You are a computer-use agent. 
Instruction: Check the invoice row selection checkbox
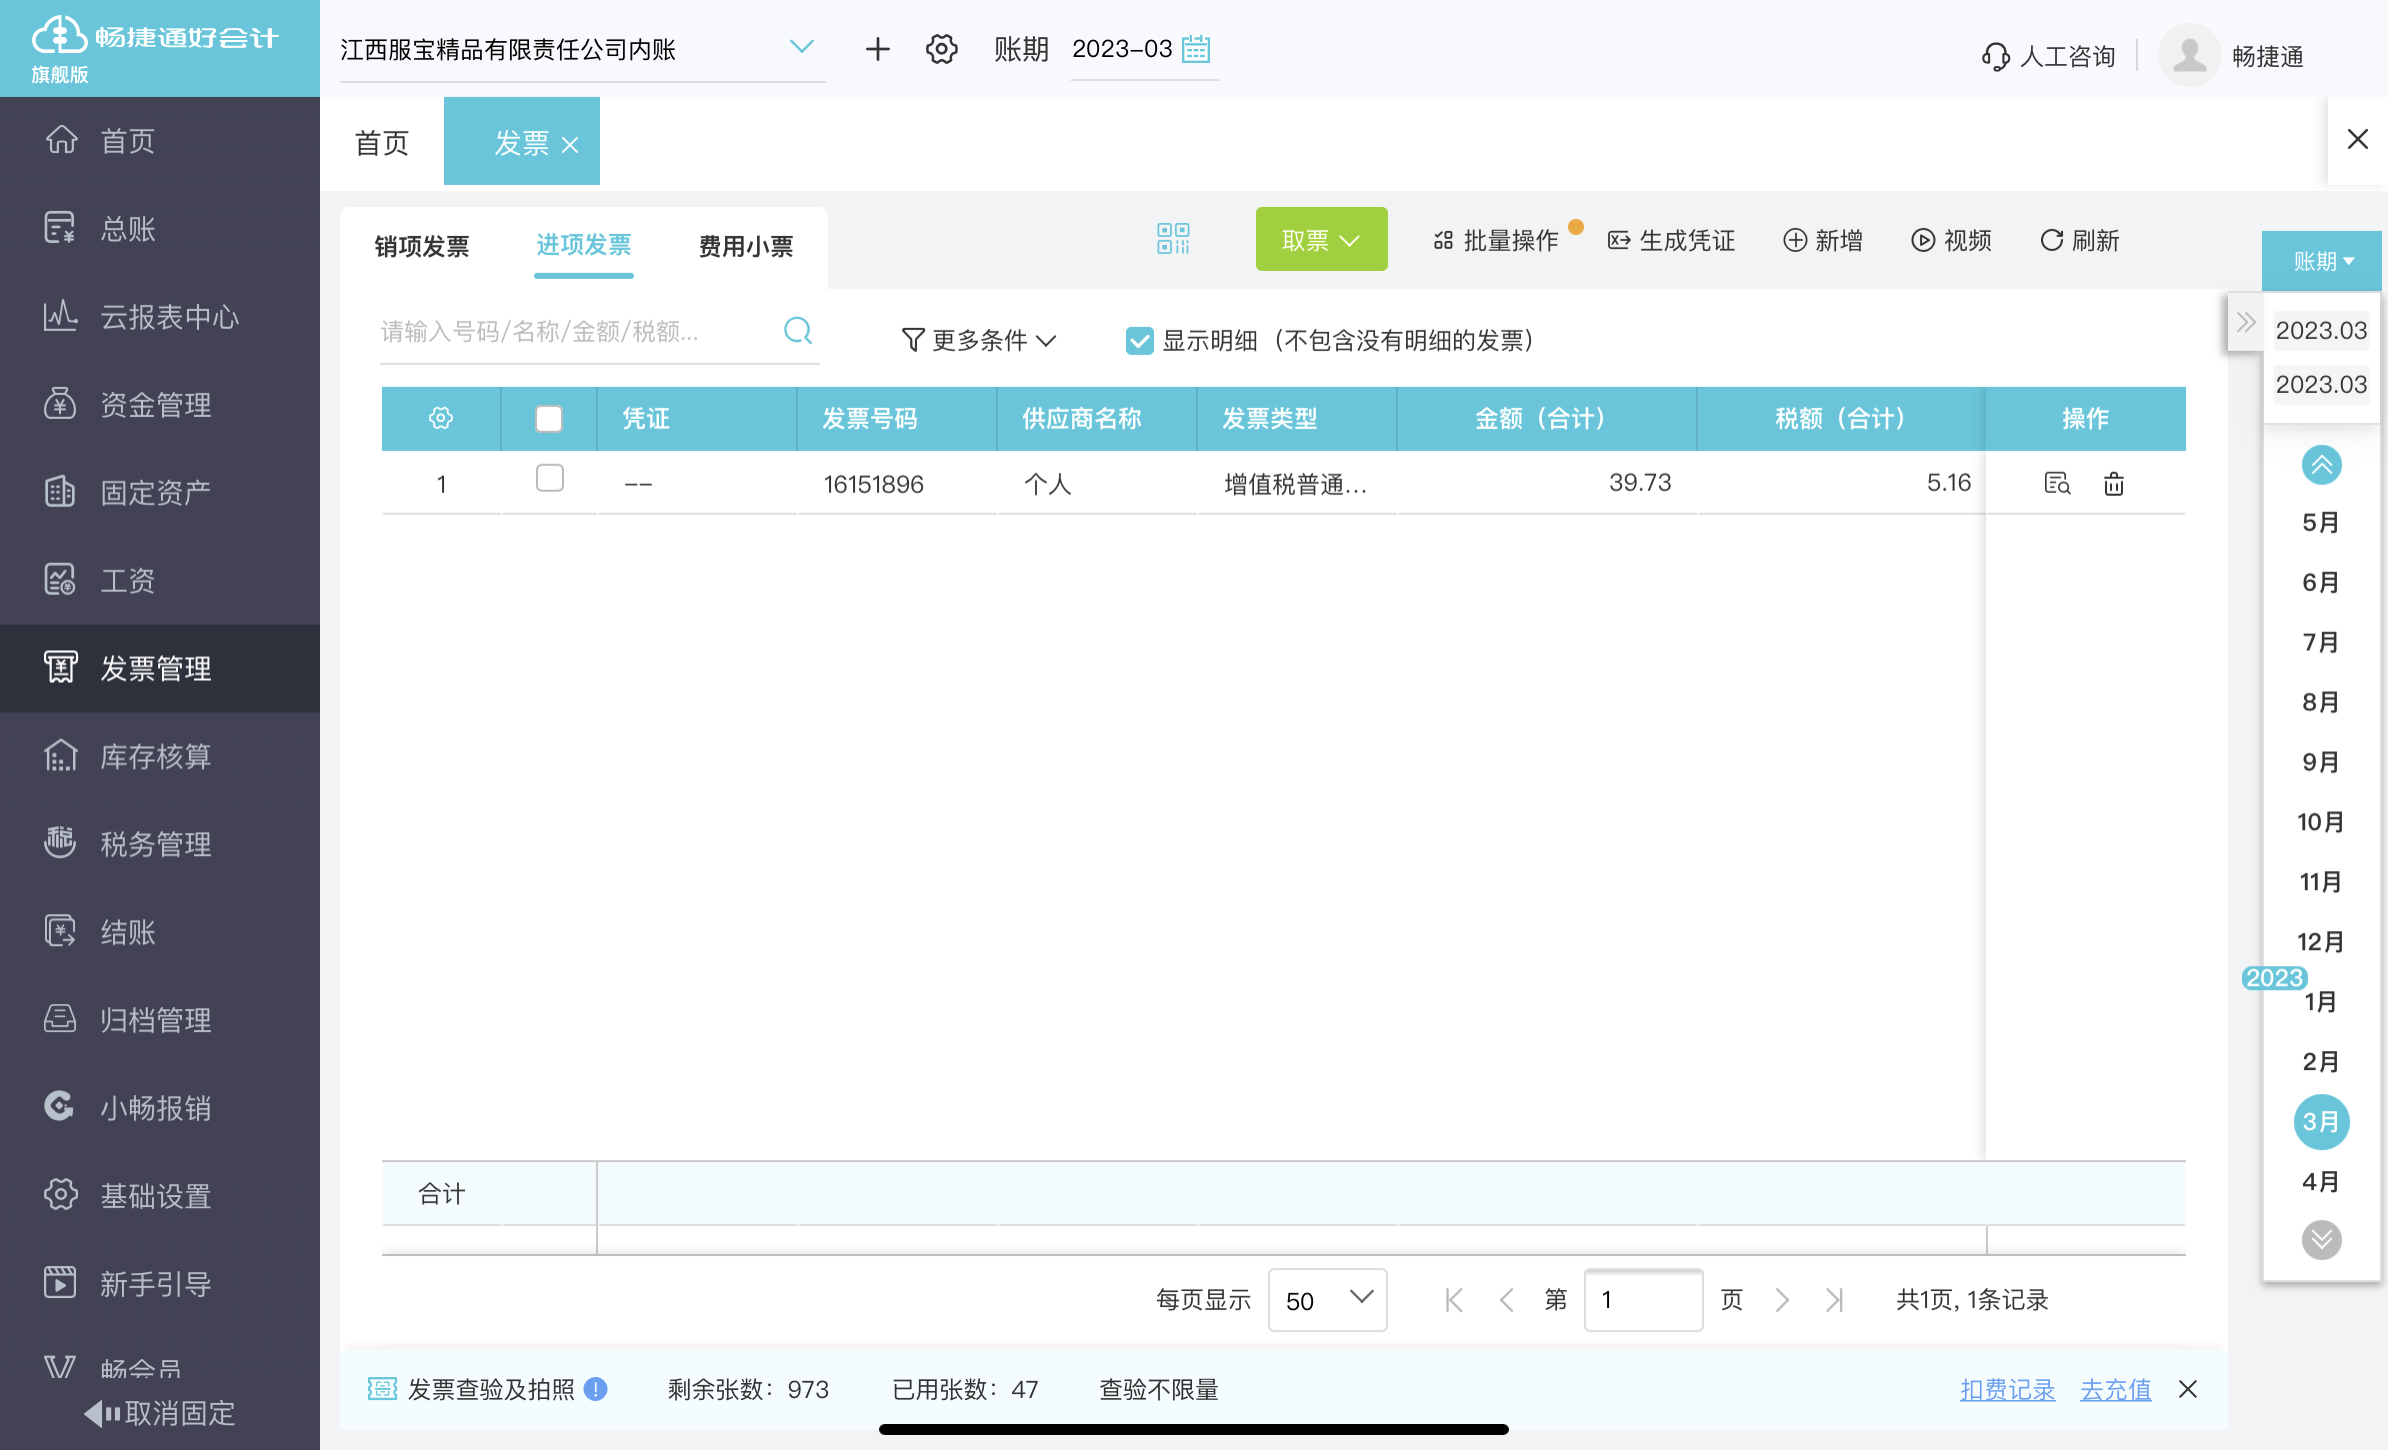(549, 481)
